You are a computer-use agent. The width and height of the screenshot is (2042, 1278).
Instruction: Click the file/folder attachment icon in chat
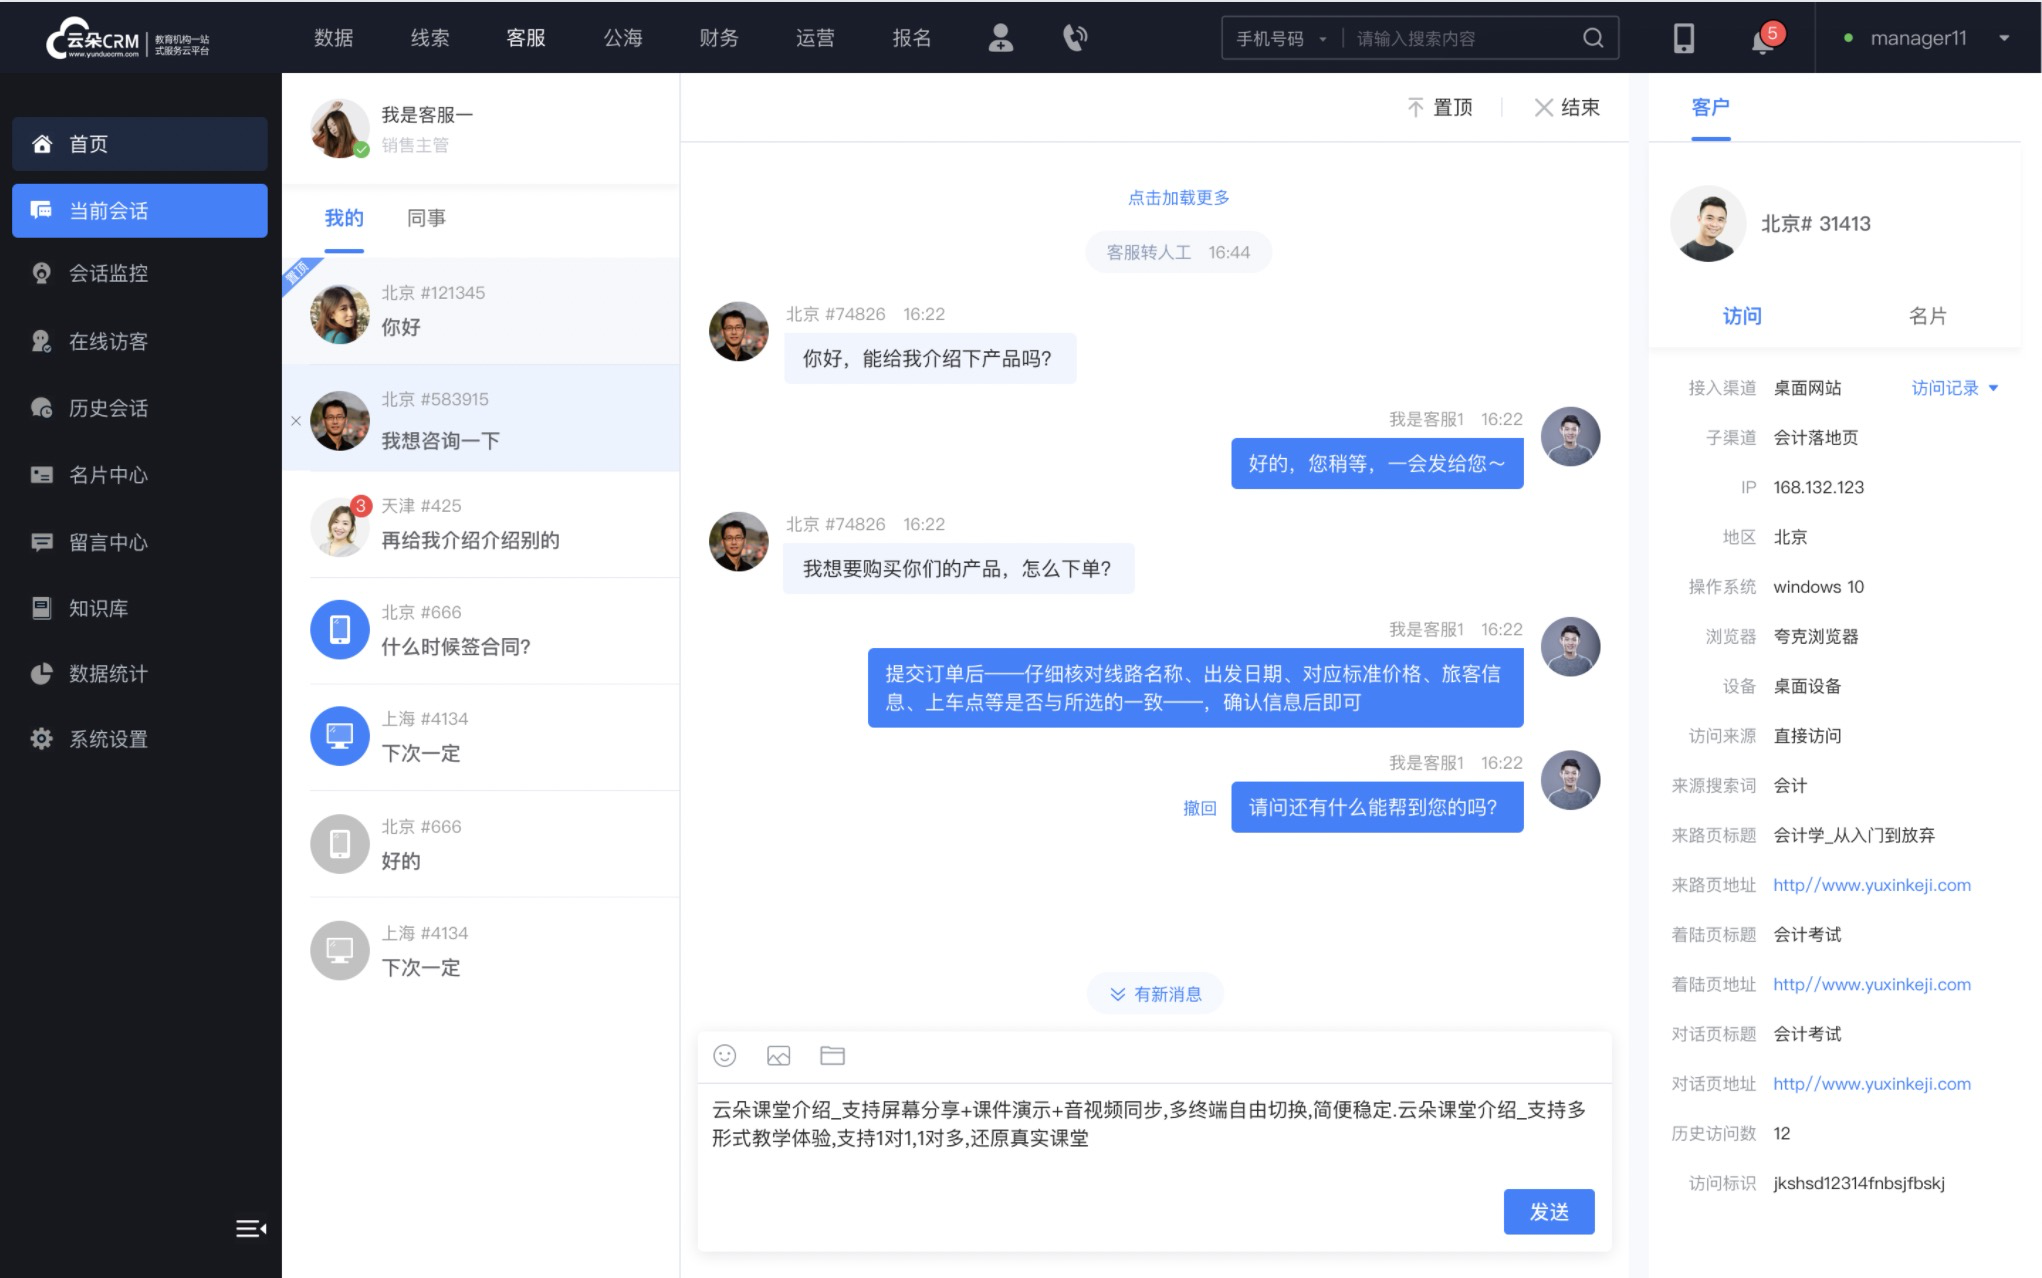(832, 1056)
